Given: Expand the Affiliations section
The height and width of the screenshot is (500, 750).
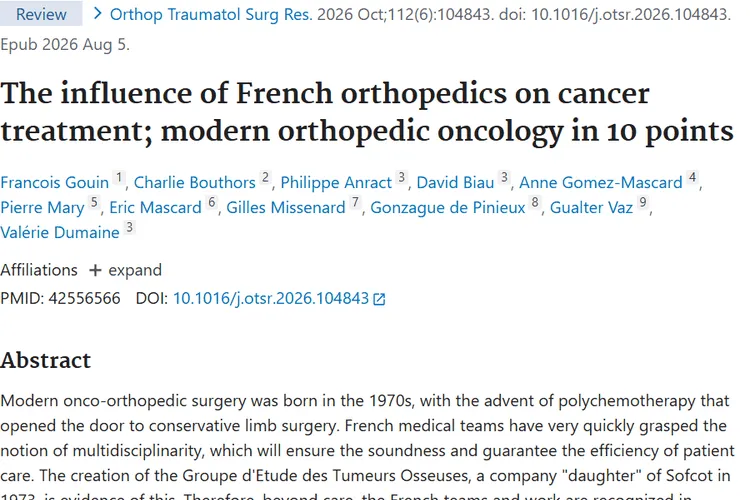Looking at the screenshot, I should pyautogui.click(x=125, y=270).
